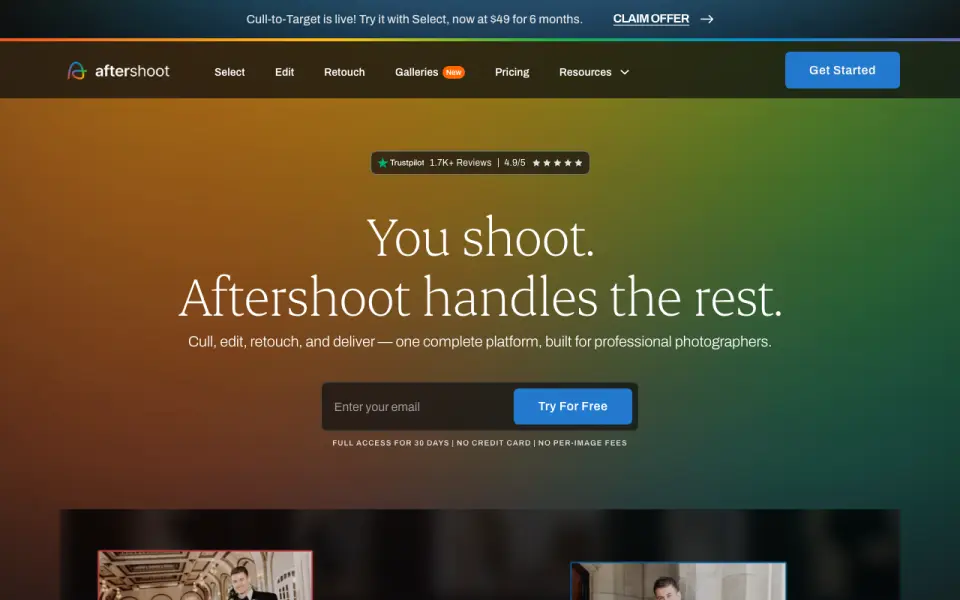Open the Trustpilot 1.7K+ Reviews badge

click(480, 163)
